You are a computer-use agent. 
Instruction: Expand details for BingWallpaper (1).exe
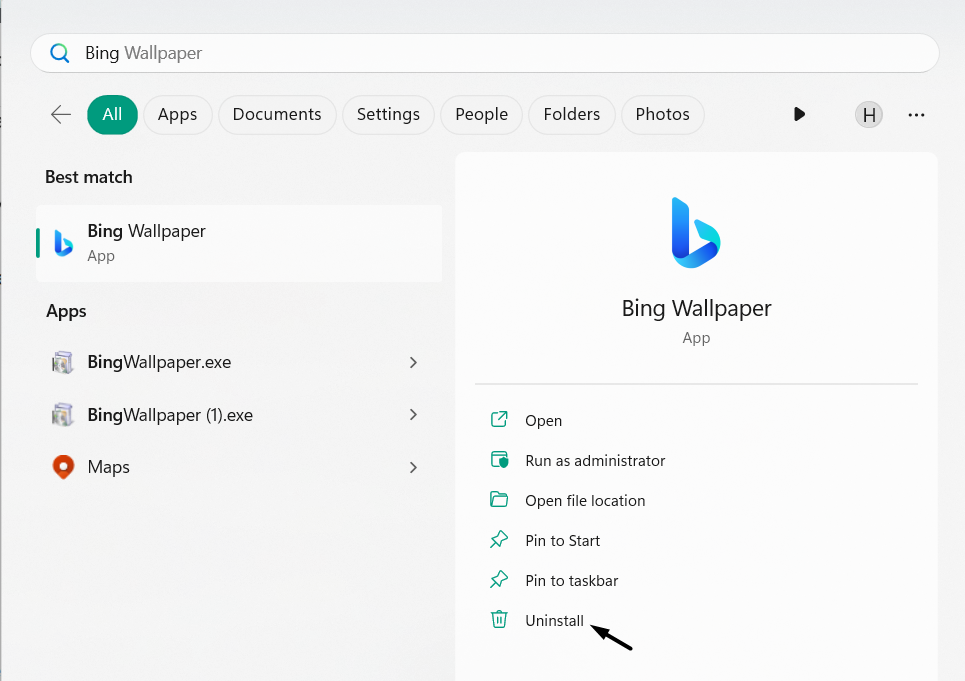tap(414, 415)
